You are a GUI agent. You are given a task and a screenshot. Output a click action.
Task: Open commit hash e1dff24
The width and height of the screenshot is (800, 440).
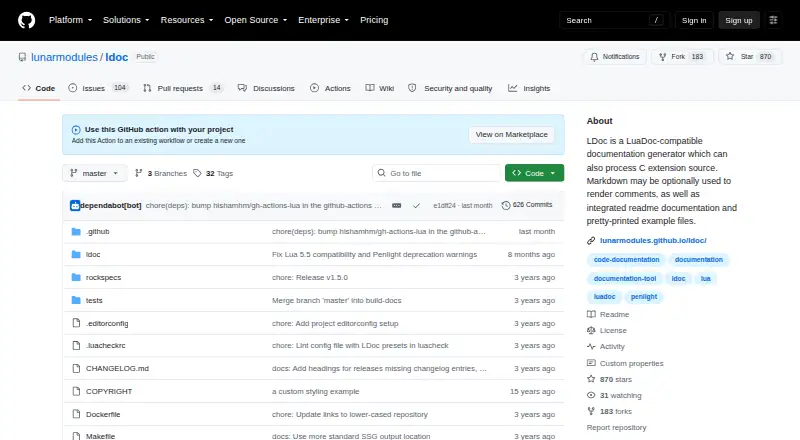click(444, 206)
